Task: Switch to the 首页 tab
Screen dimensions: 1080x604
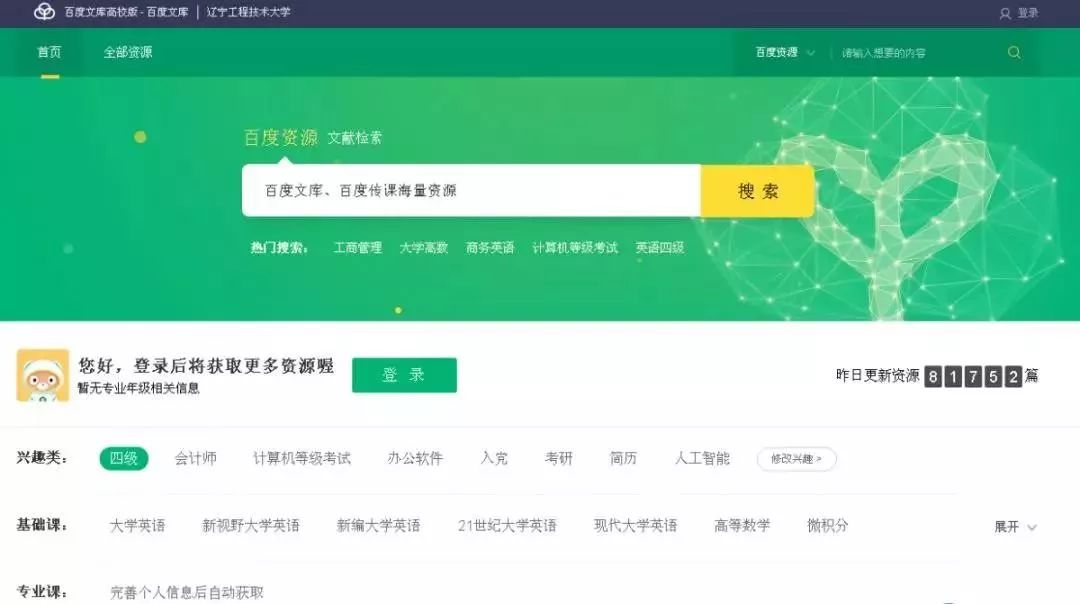Action: point(49,52)
